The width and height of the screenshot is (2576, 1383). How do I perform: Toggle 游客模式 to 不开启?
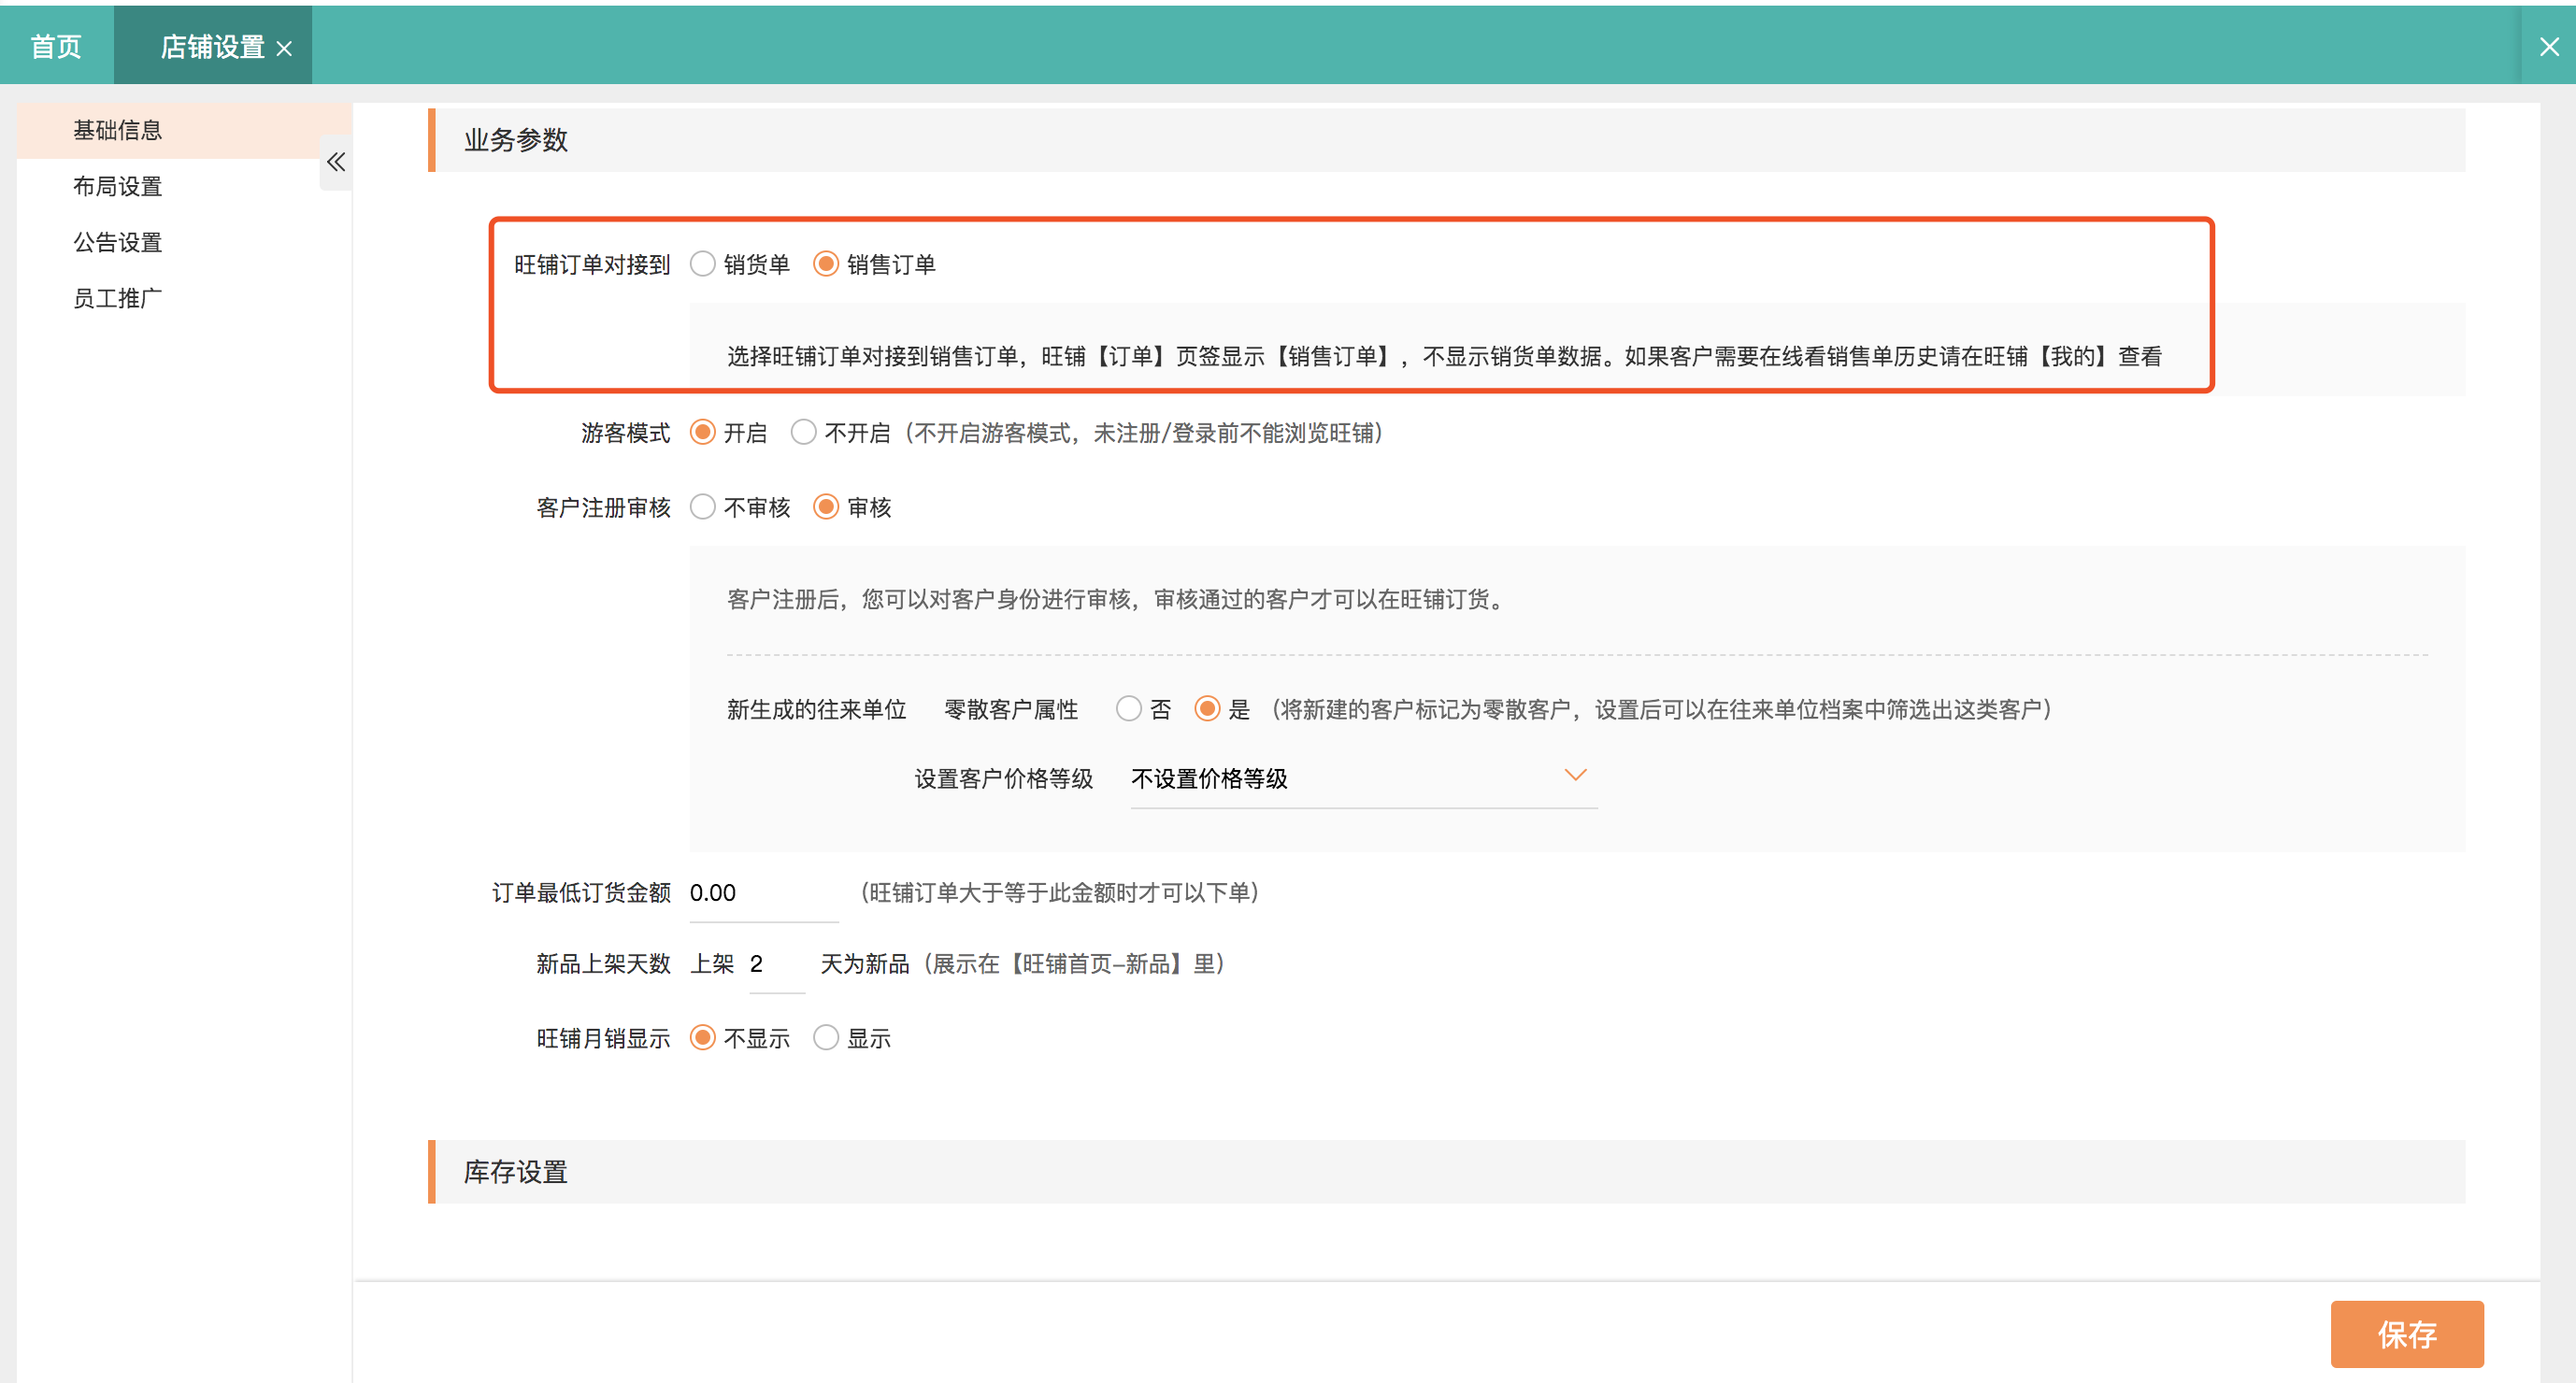tap(799, 433)
